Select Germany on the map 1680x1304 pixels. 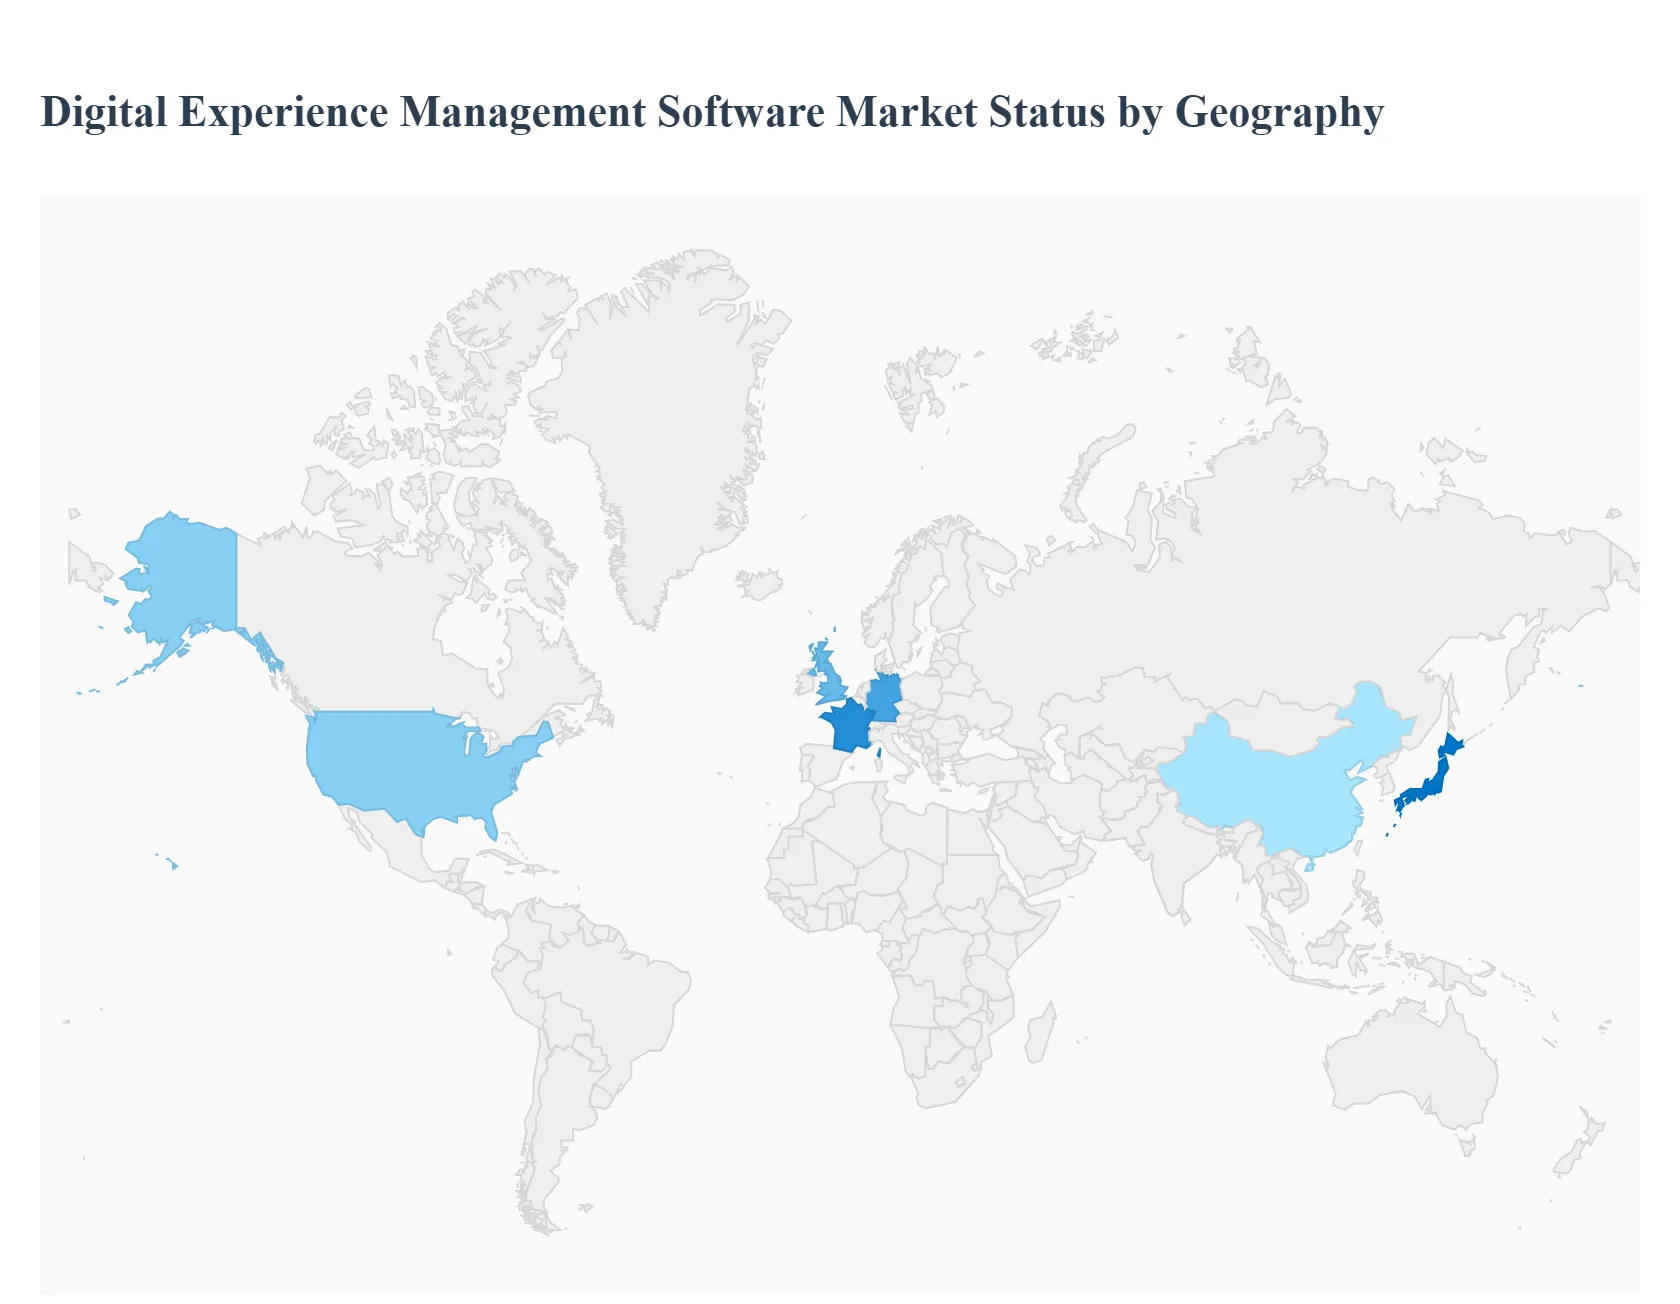[885, 696]
